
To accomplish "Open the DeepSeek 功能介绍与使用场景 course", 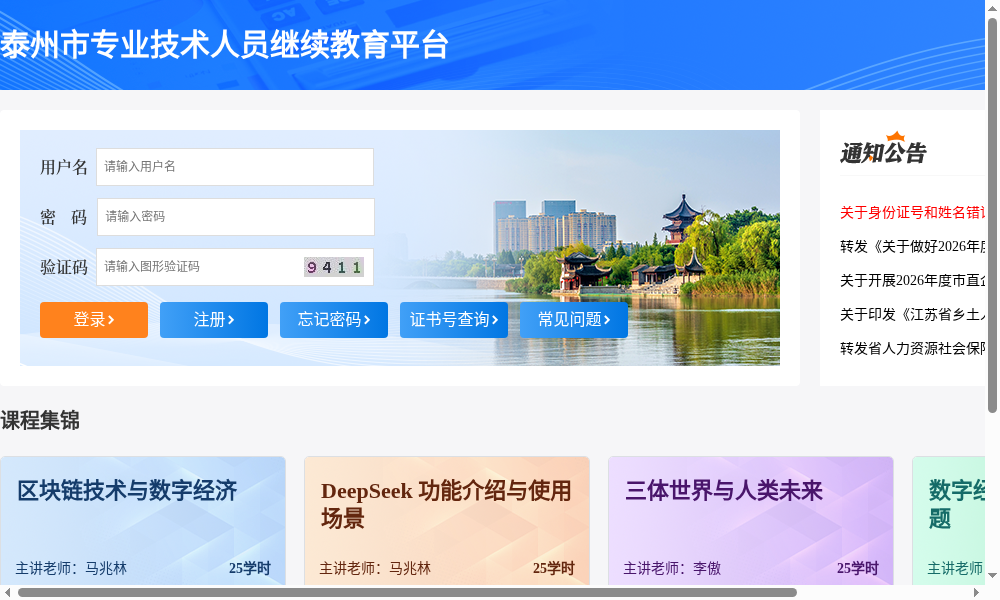I will click(447, 520).
